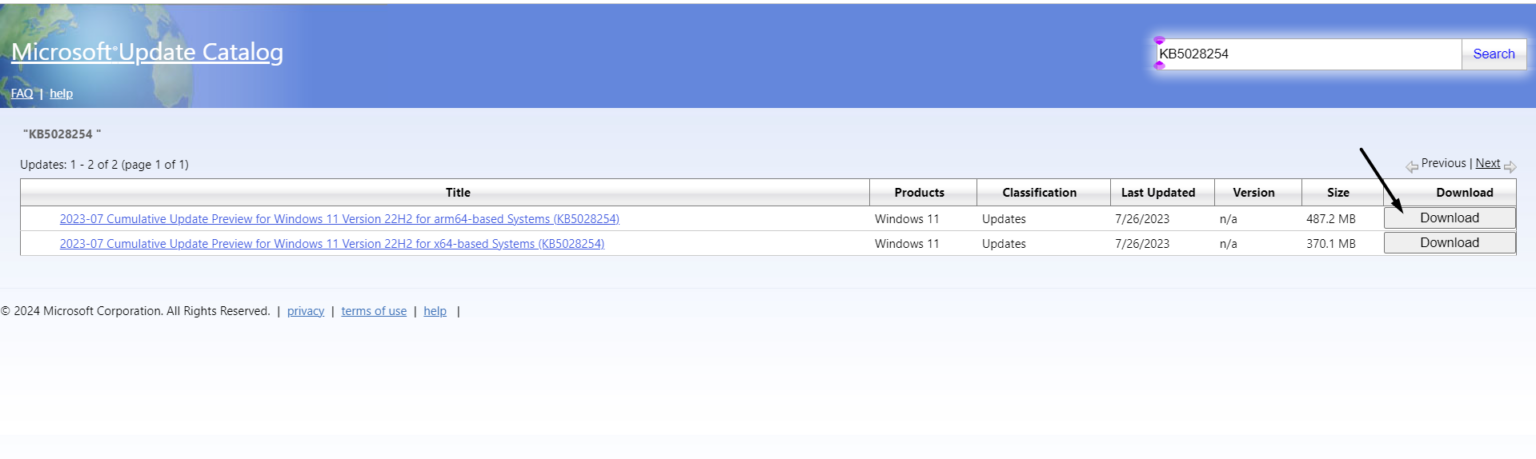
Task: Click the help link in the footer
Action: 435,311
